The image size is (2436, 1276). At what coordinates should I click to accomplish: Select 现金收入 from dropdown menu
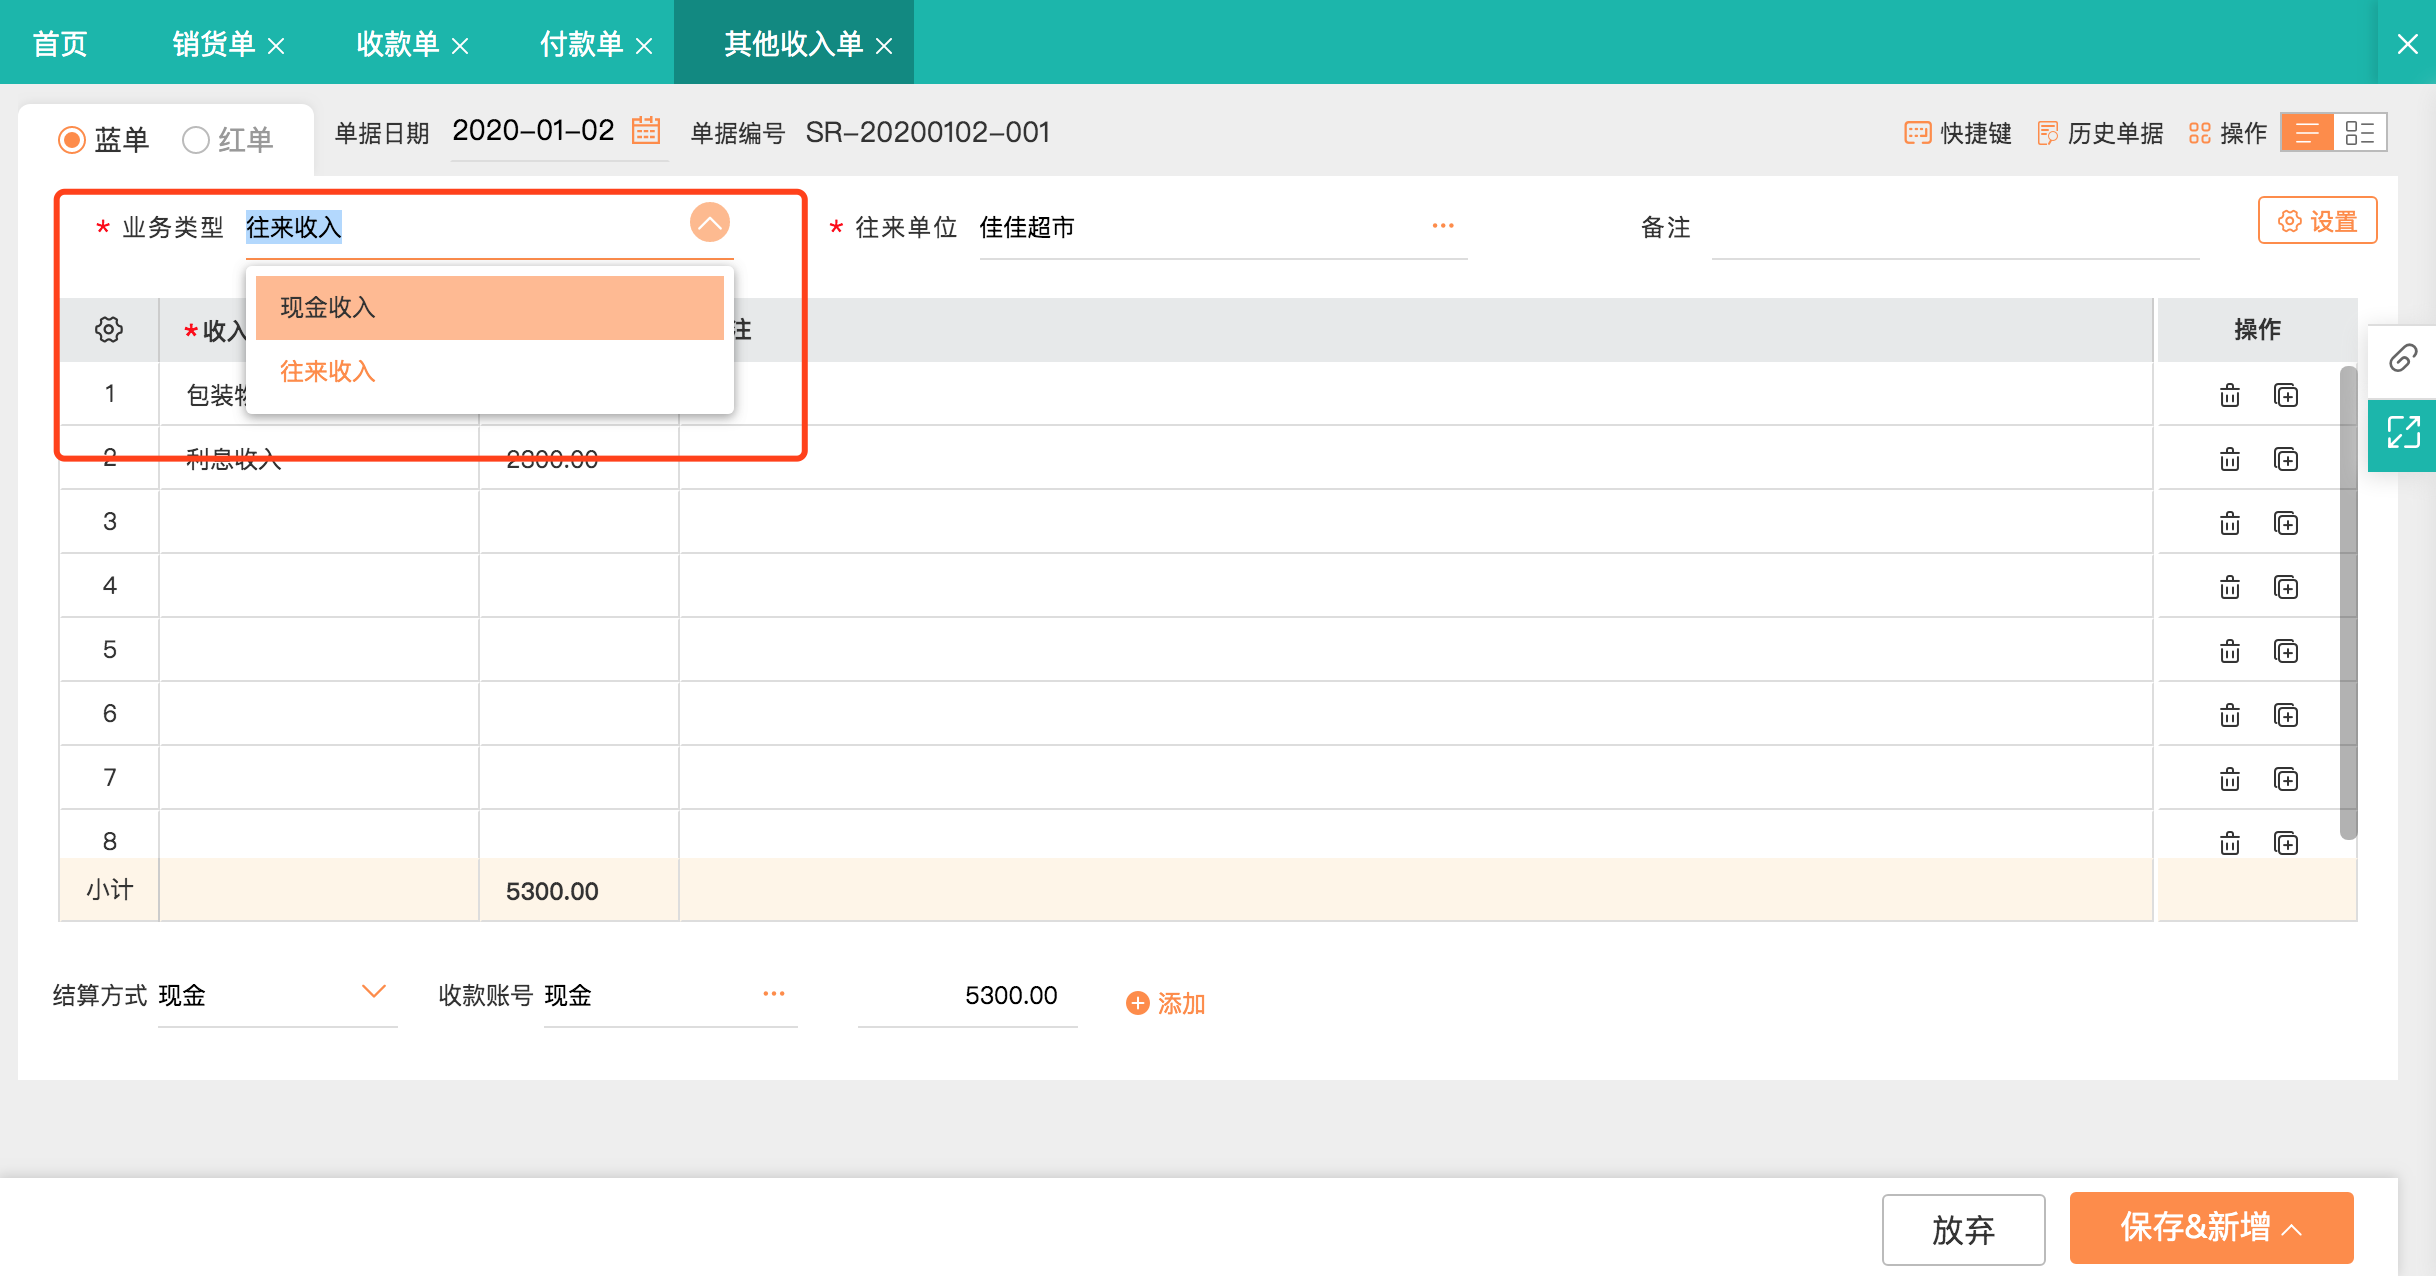(491, 306)
